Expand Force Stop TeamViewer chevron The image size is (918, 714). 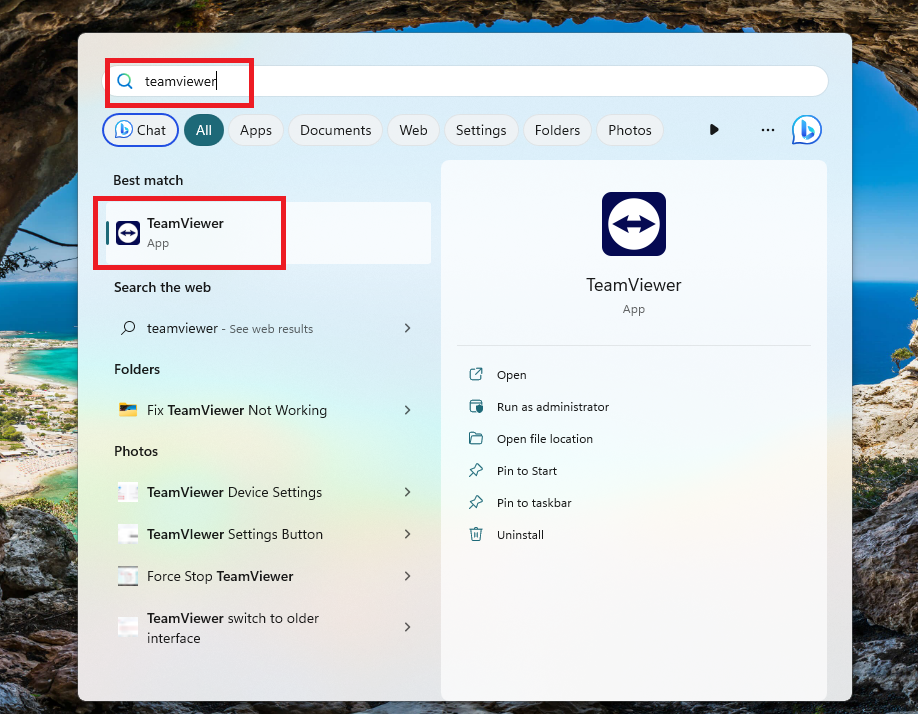pos(407,576)
